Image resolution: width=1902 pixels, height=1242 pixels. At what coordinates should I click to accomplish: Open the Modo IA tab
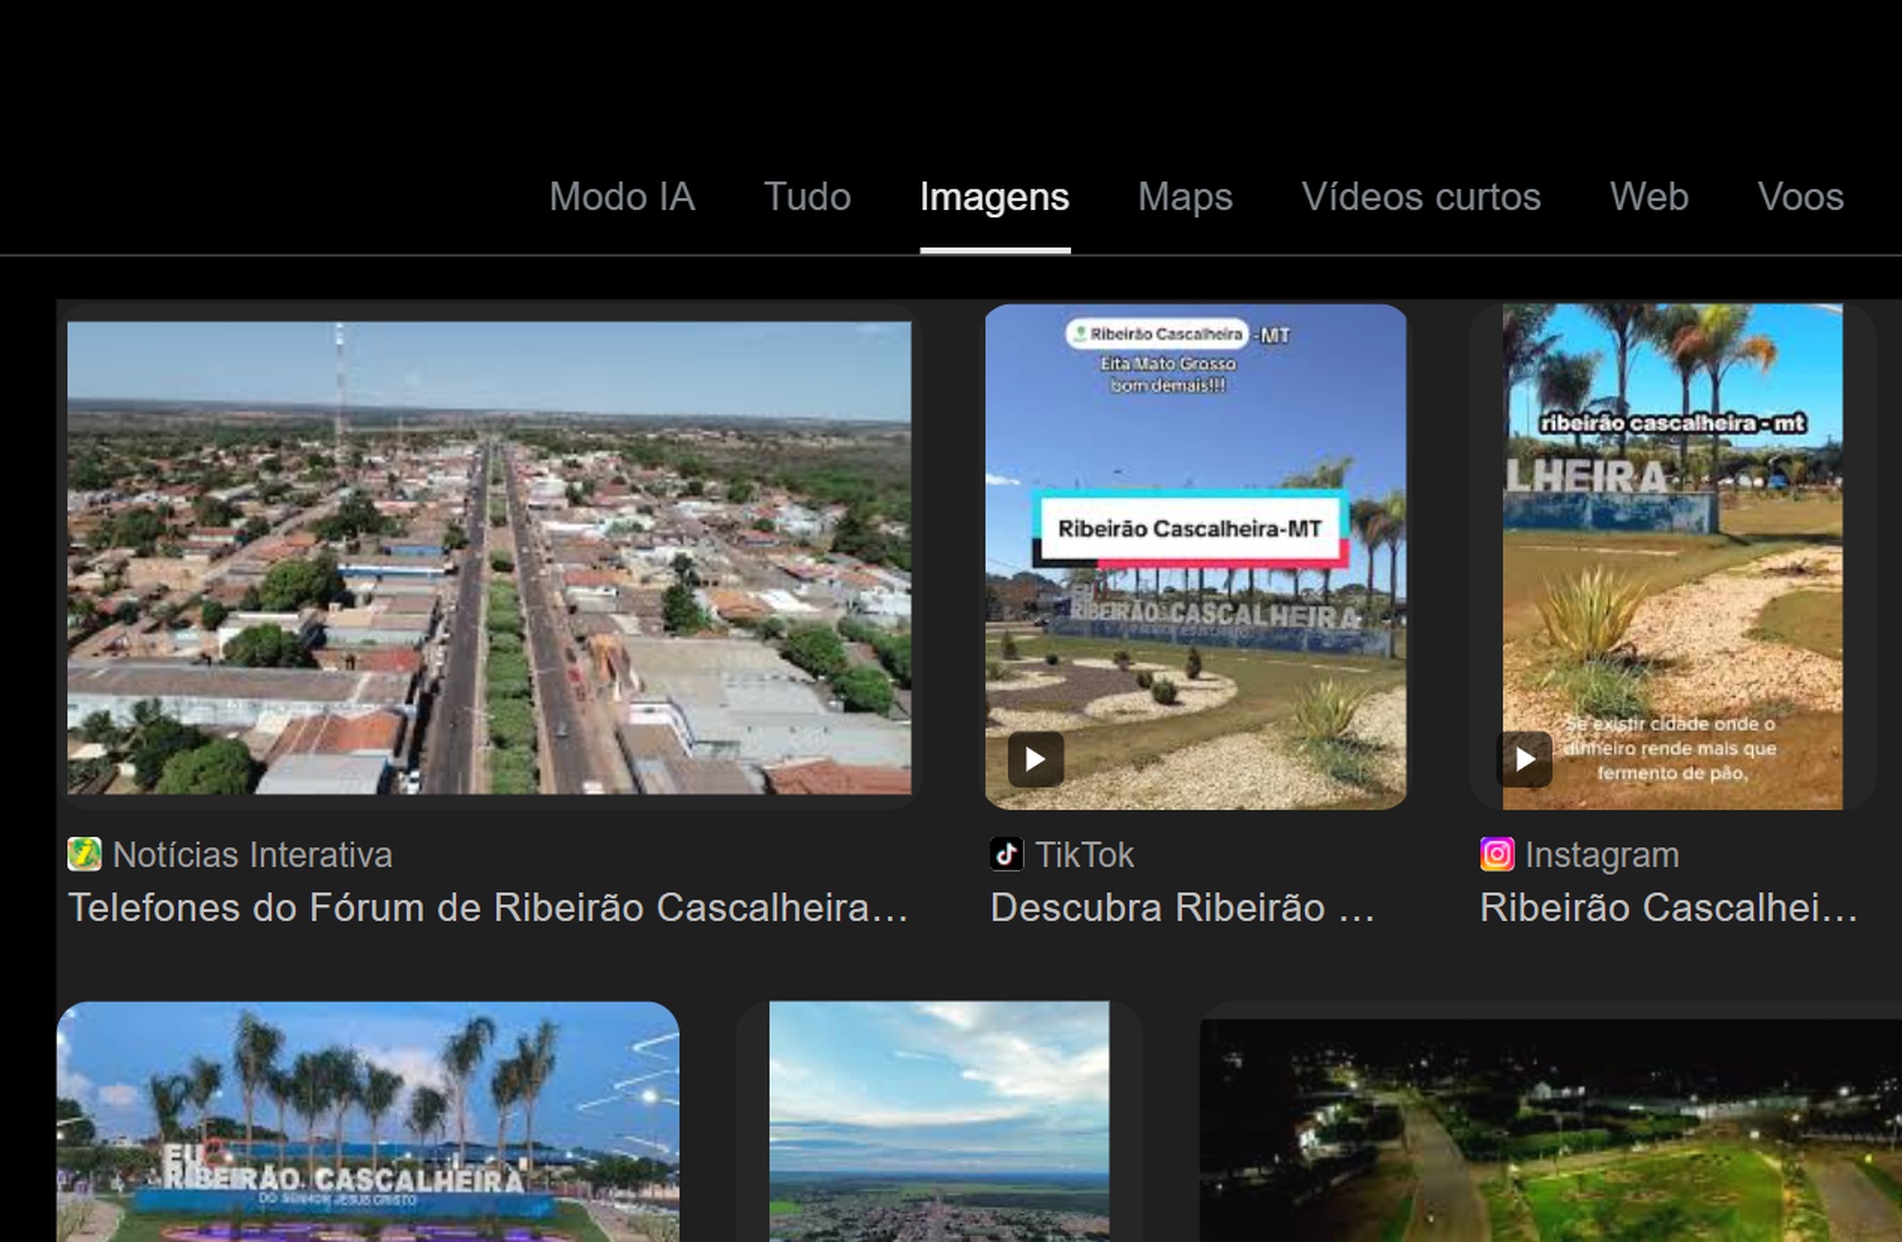coord(621,197)
